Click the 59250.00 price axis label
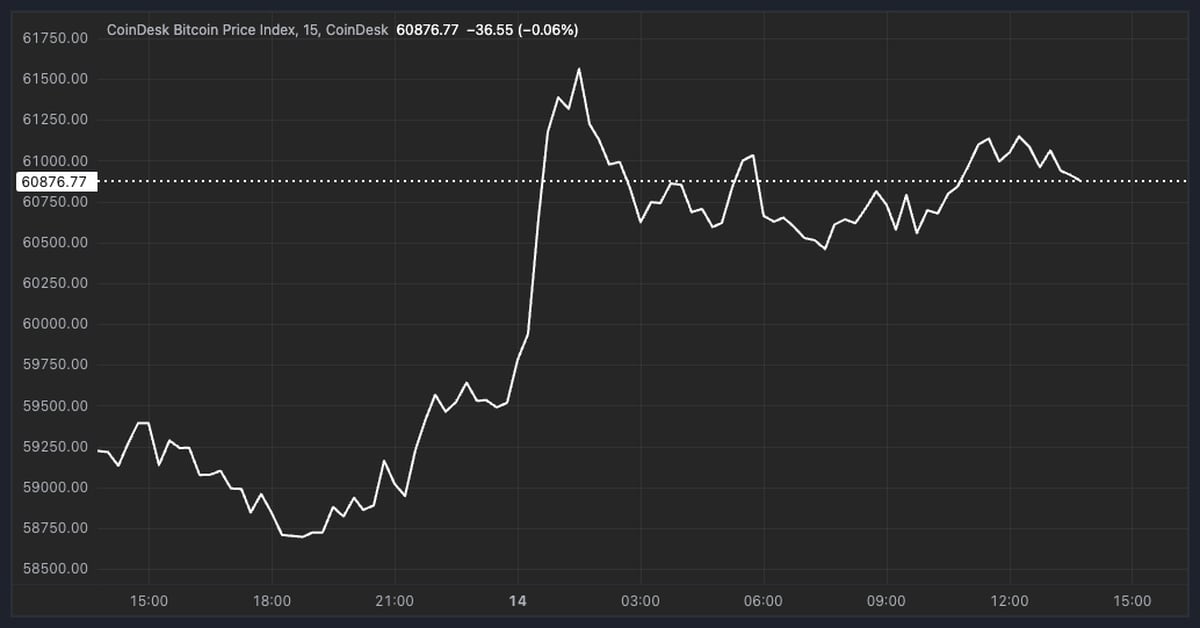This screenshot has height=628, width=1200. (x=56, y=446)
